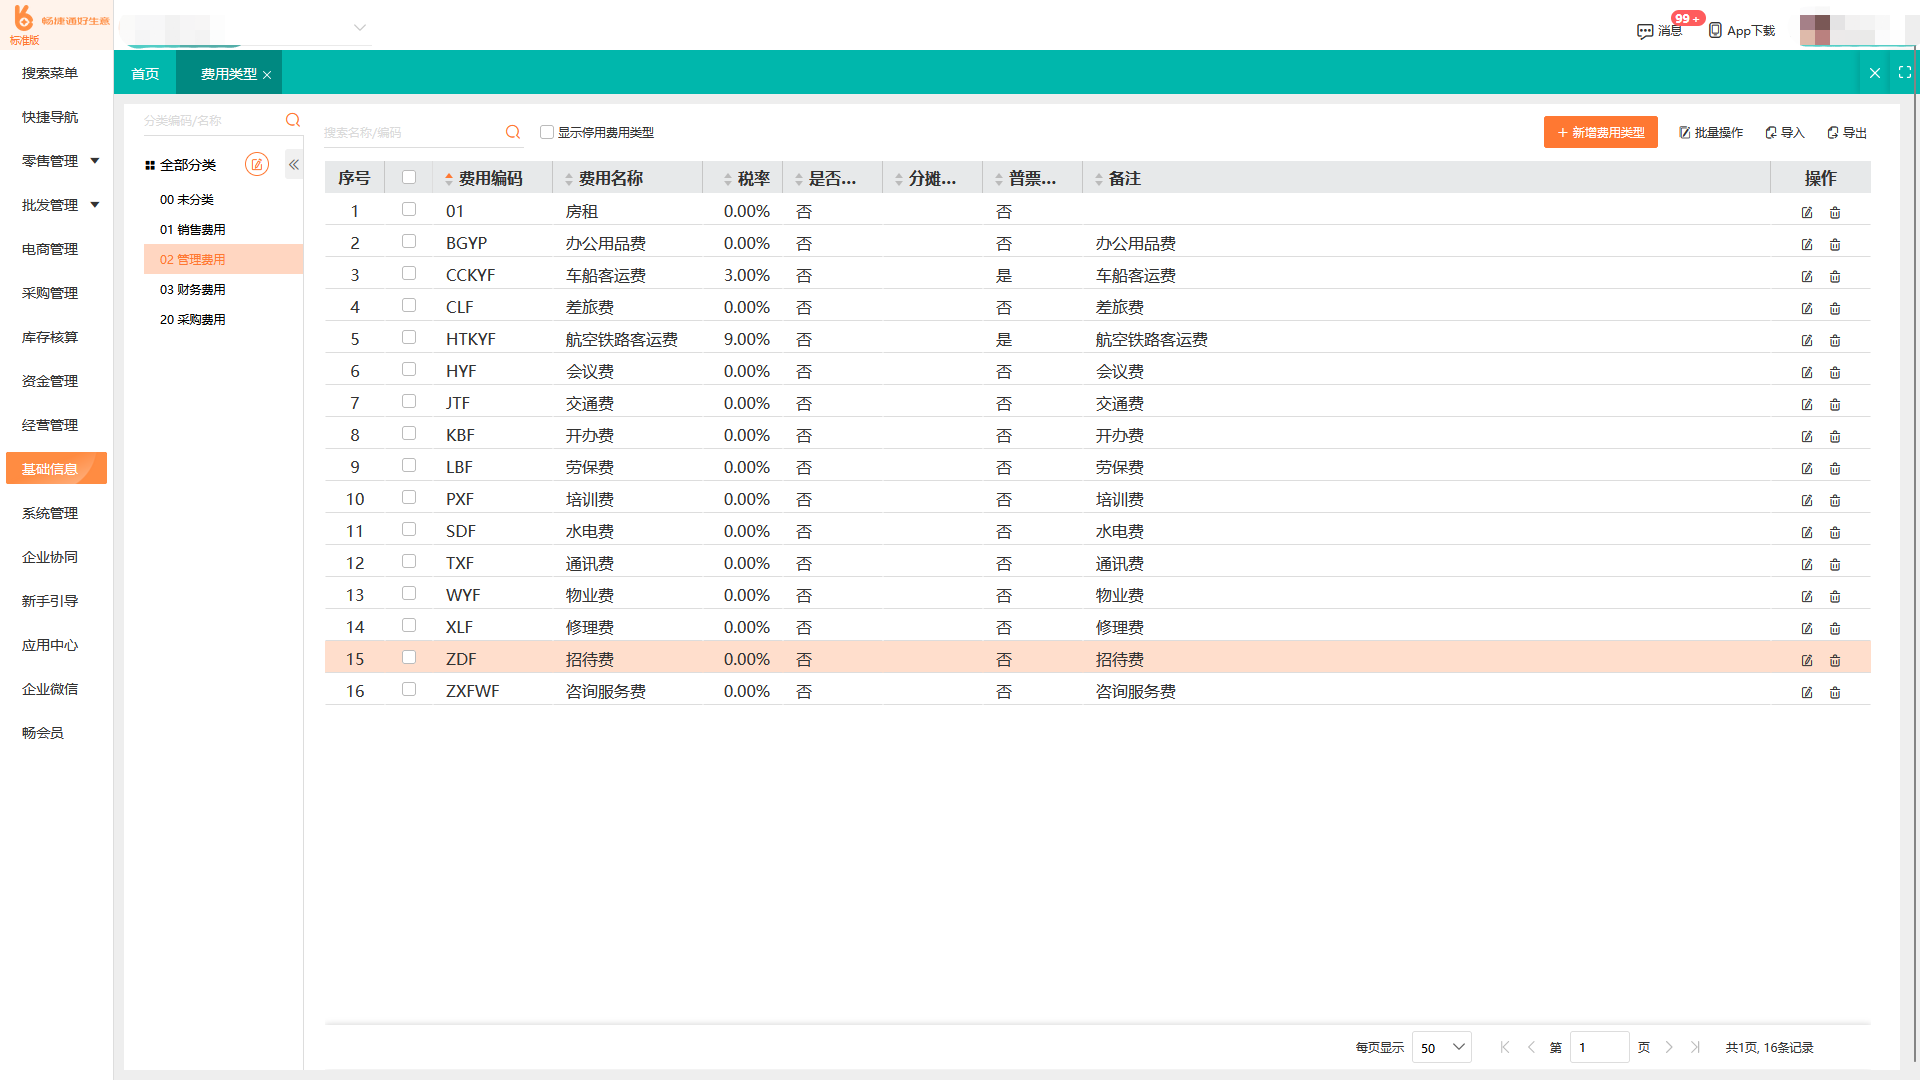Click the collapse left panel arrow icon

coord(294,162)
